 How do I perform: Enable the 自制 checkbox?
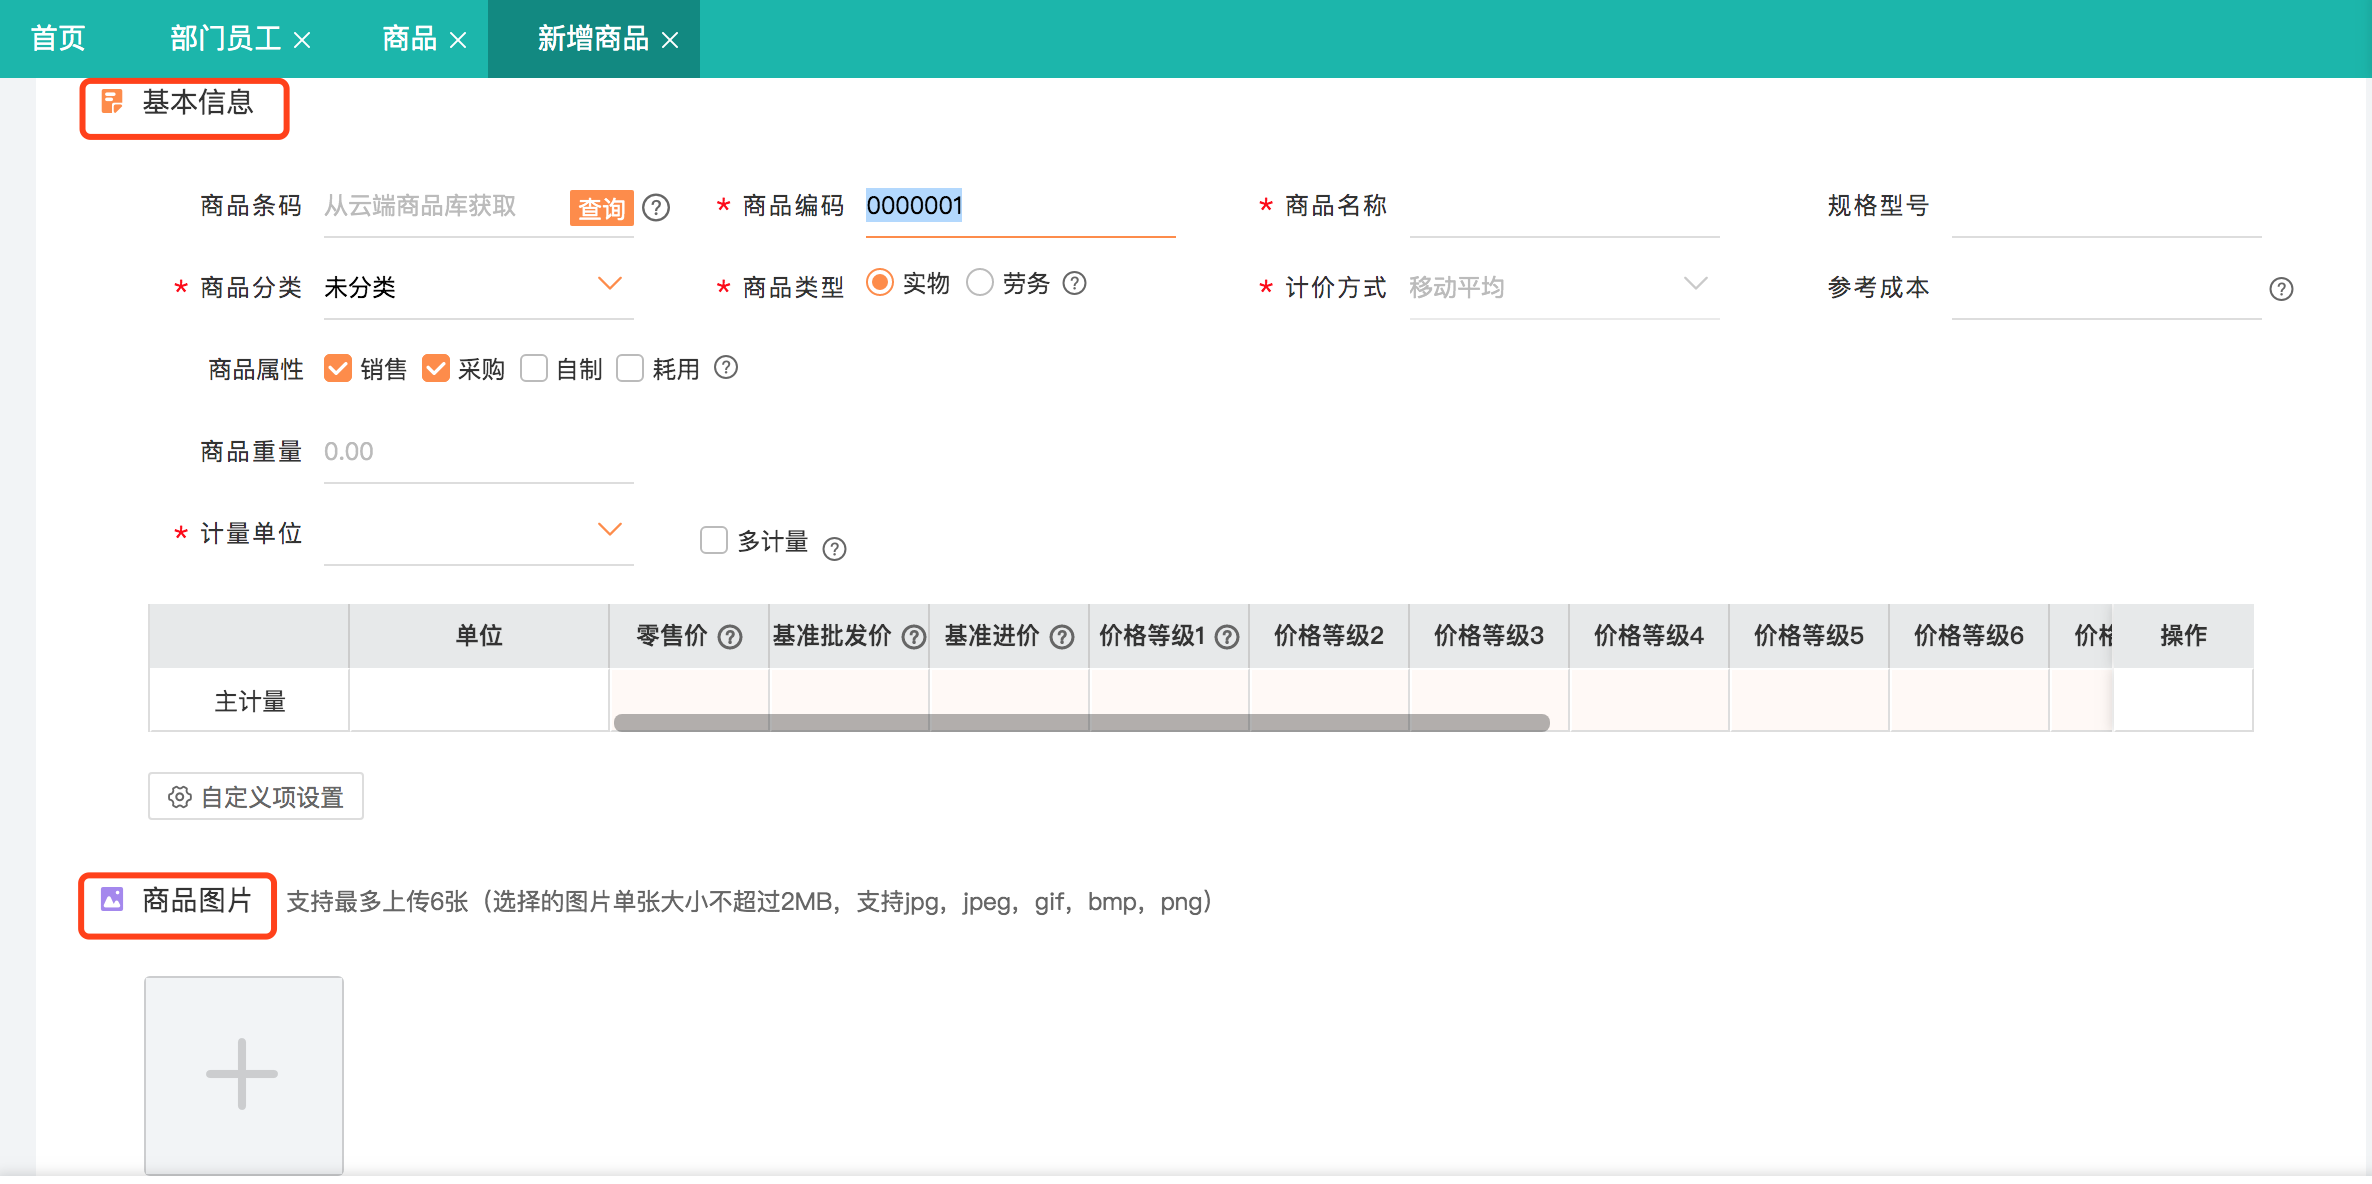click(x=534, y=366)
